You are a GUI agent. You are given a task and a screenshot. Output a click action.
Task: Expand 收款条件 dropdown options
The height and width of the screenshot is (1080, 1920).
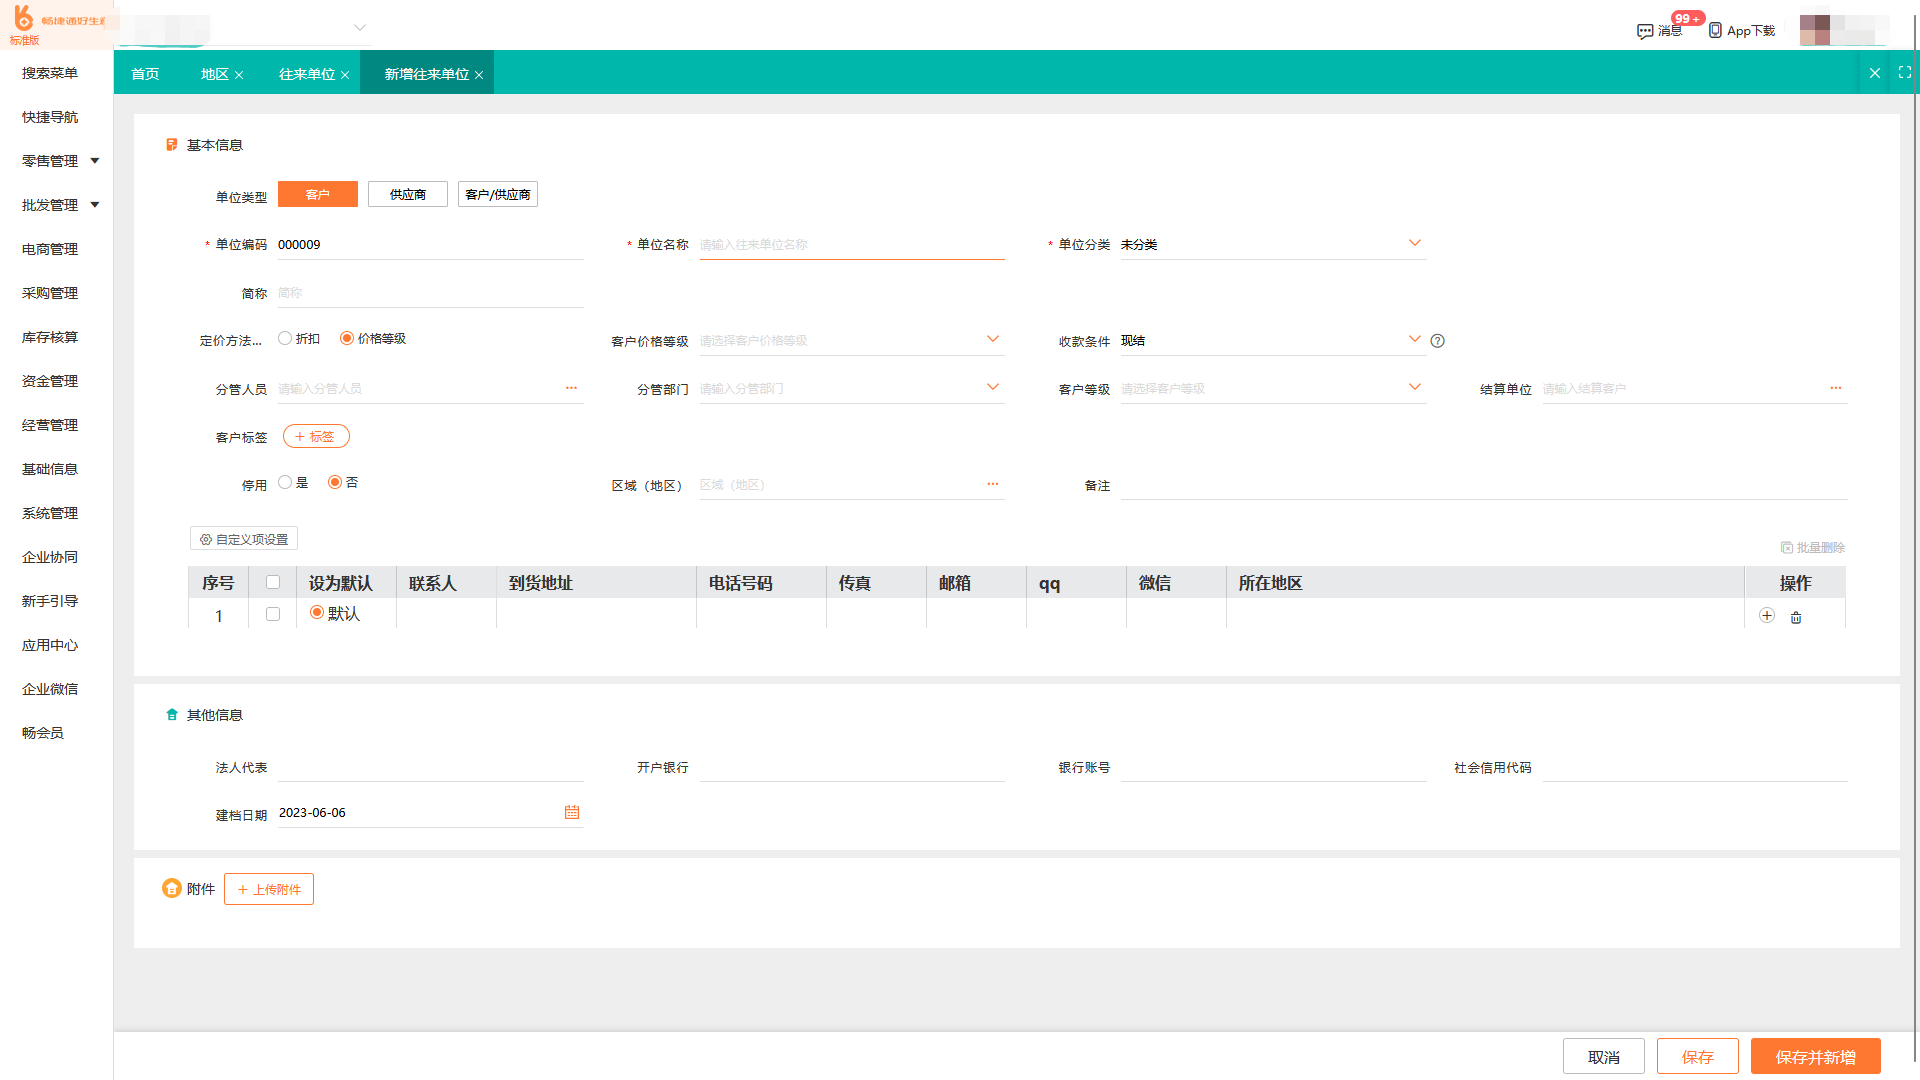point(1414,340)
